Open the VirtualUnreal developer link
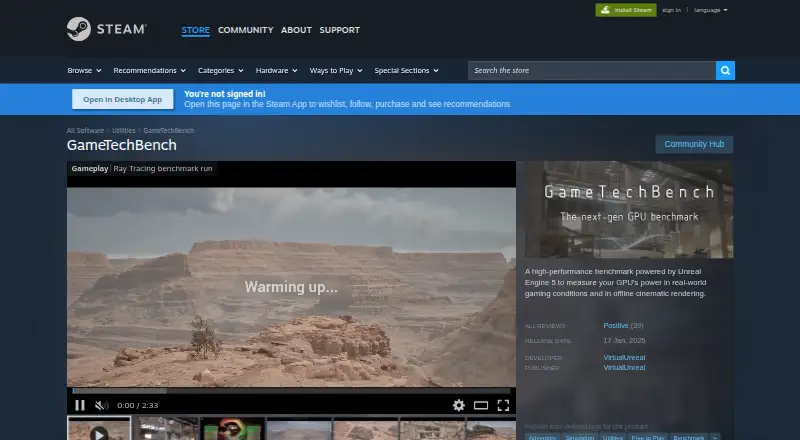The width and height of the screenshot is (800, 440). click(x=624, y=358)
